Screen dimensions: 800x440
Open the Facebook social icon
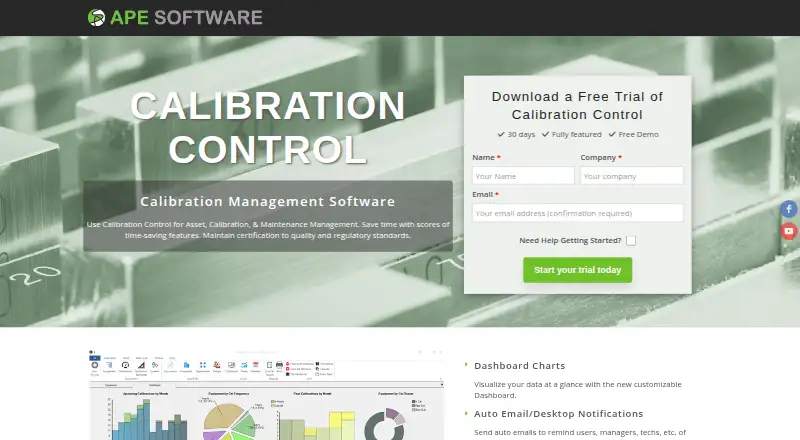[789, 209]
